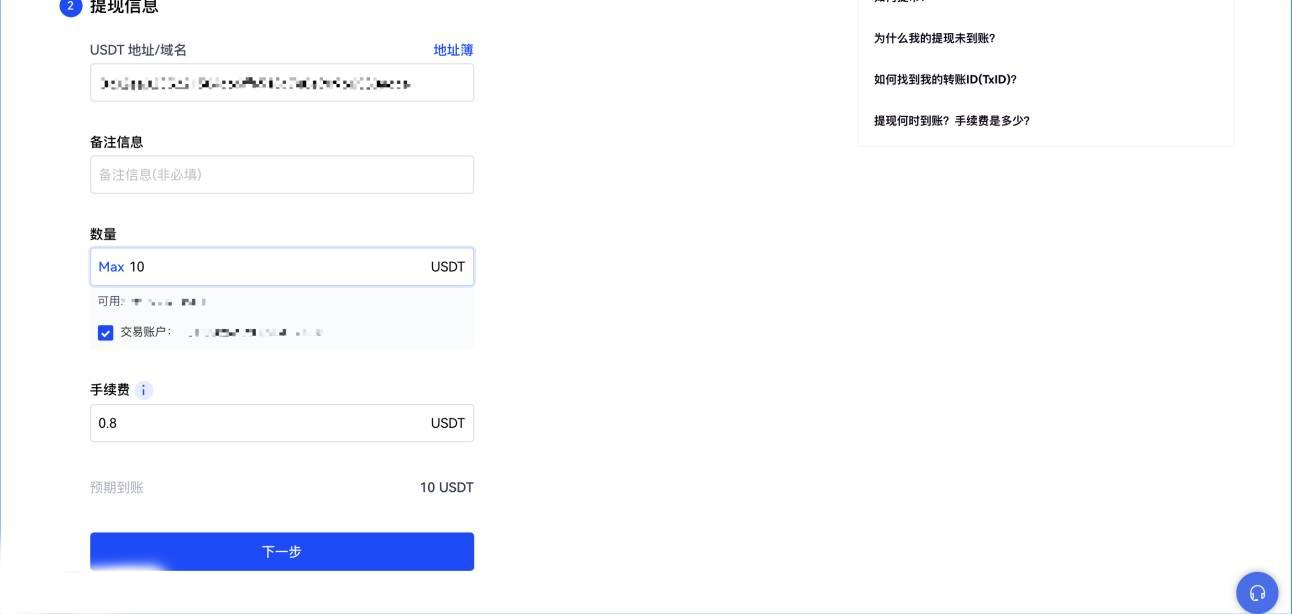Open FAQ 如何找到我的转账ID(TxID)?

945,80
